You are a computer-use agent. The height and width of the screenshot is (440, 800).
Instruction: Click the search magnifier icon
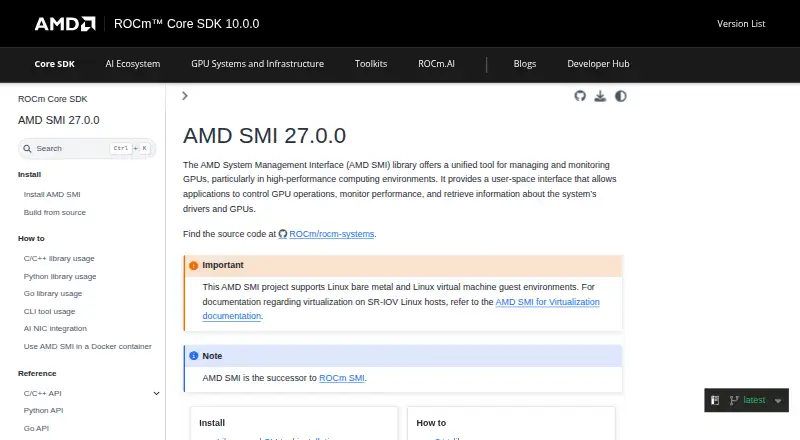(27, 149)
